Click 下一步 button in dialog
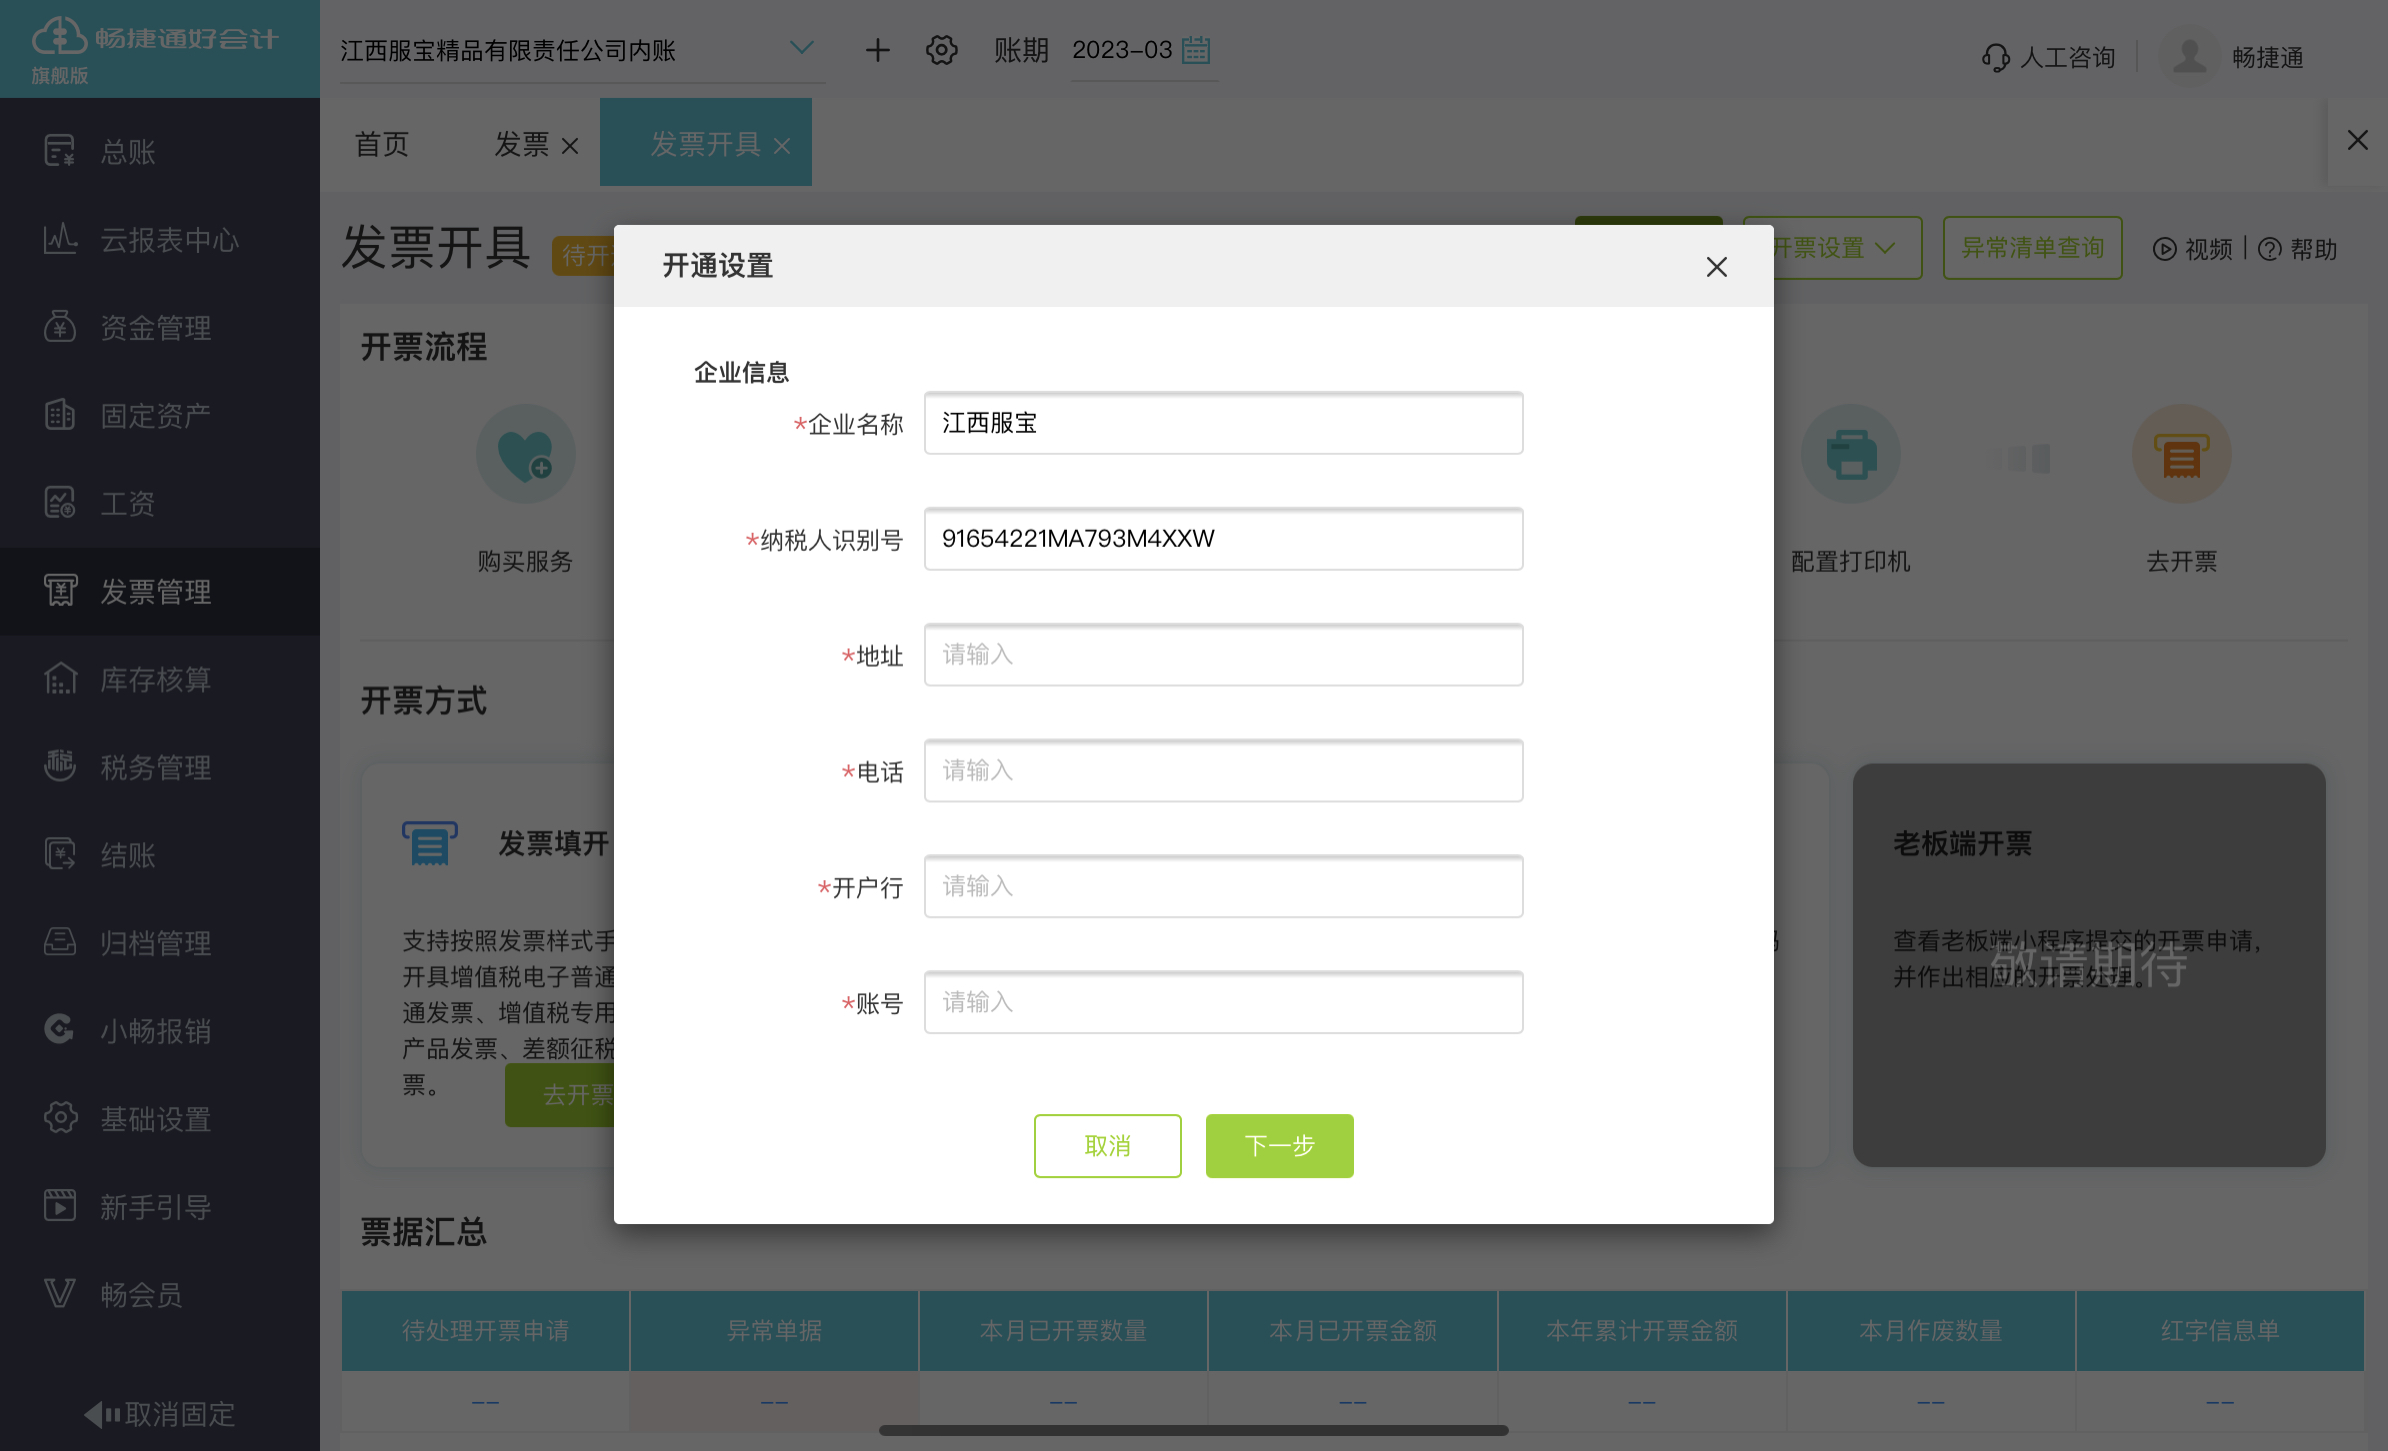This screenshot has height=1451, width=2388. click(x=1279, y=1146)
